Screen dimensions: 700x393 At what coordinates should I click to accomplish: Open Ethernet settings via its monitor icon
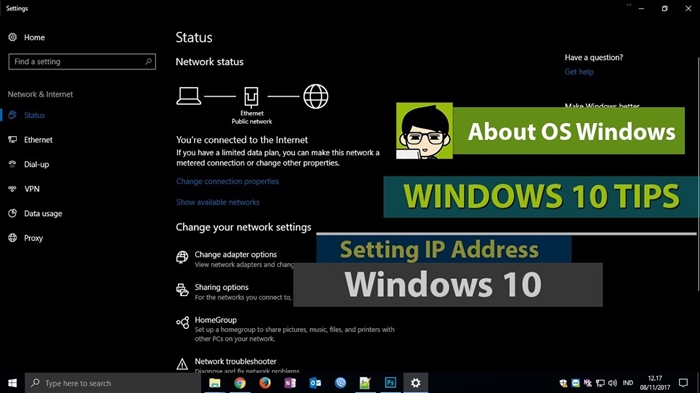(12, 139)
